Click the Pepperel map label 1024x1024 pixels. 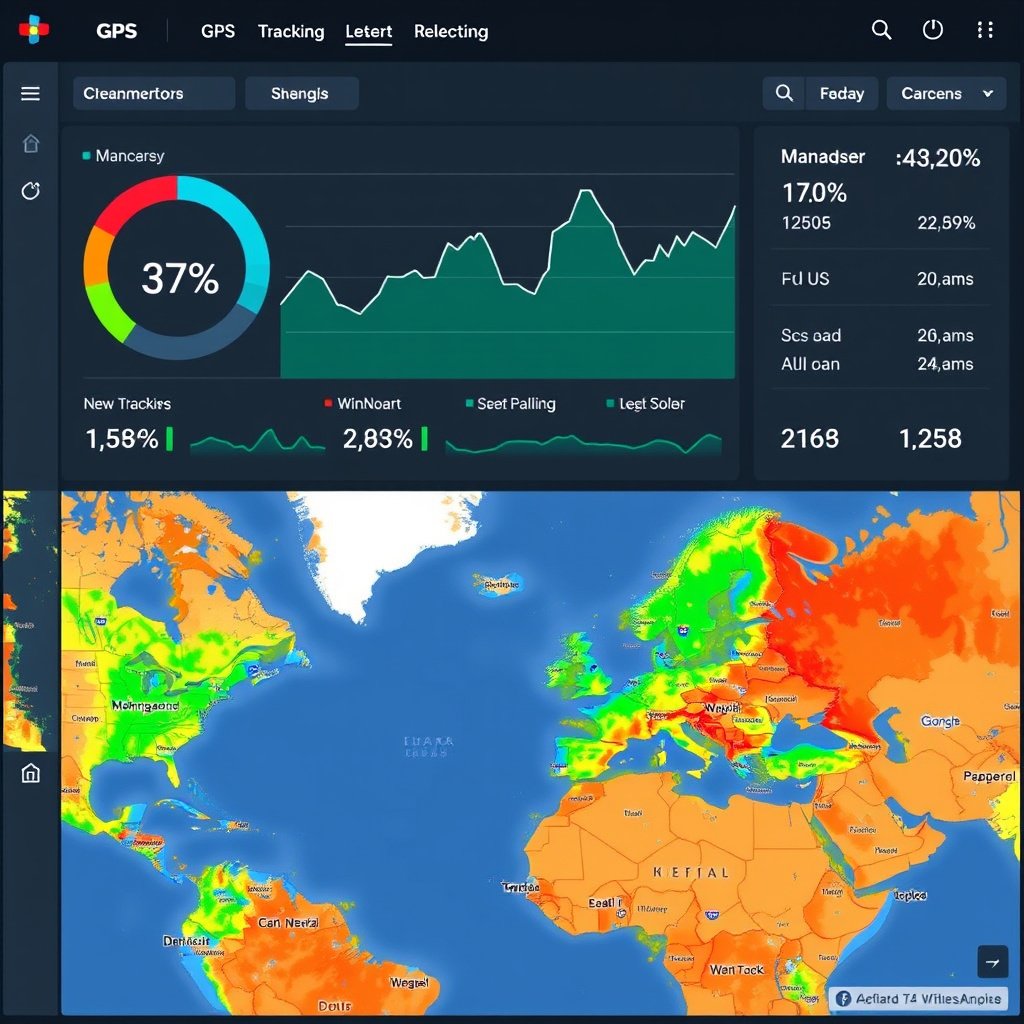tap(989, 776)
